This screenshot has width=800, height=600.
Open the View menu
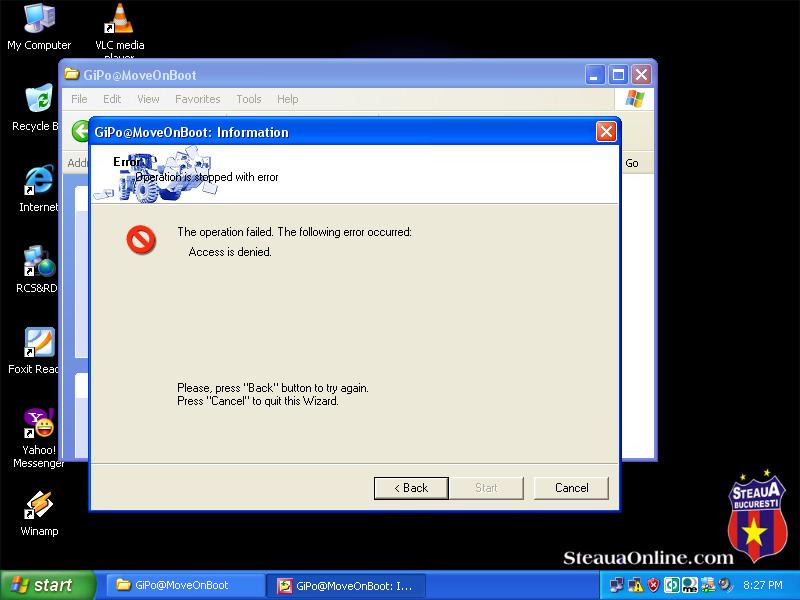click(148, 99)
